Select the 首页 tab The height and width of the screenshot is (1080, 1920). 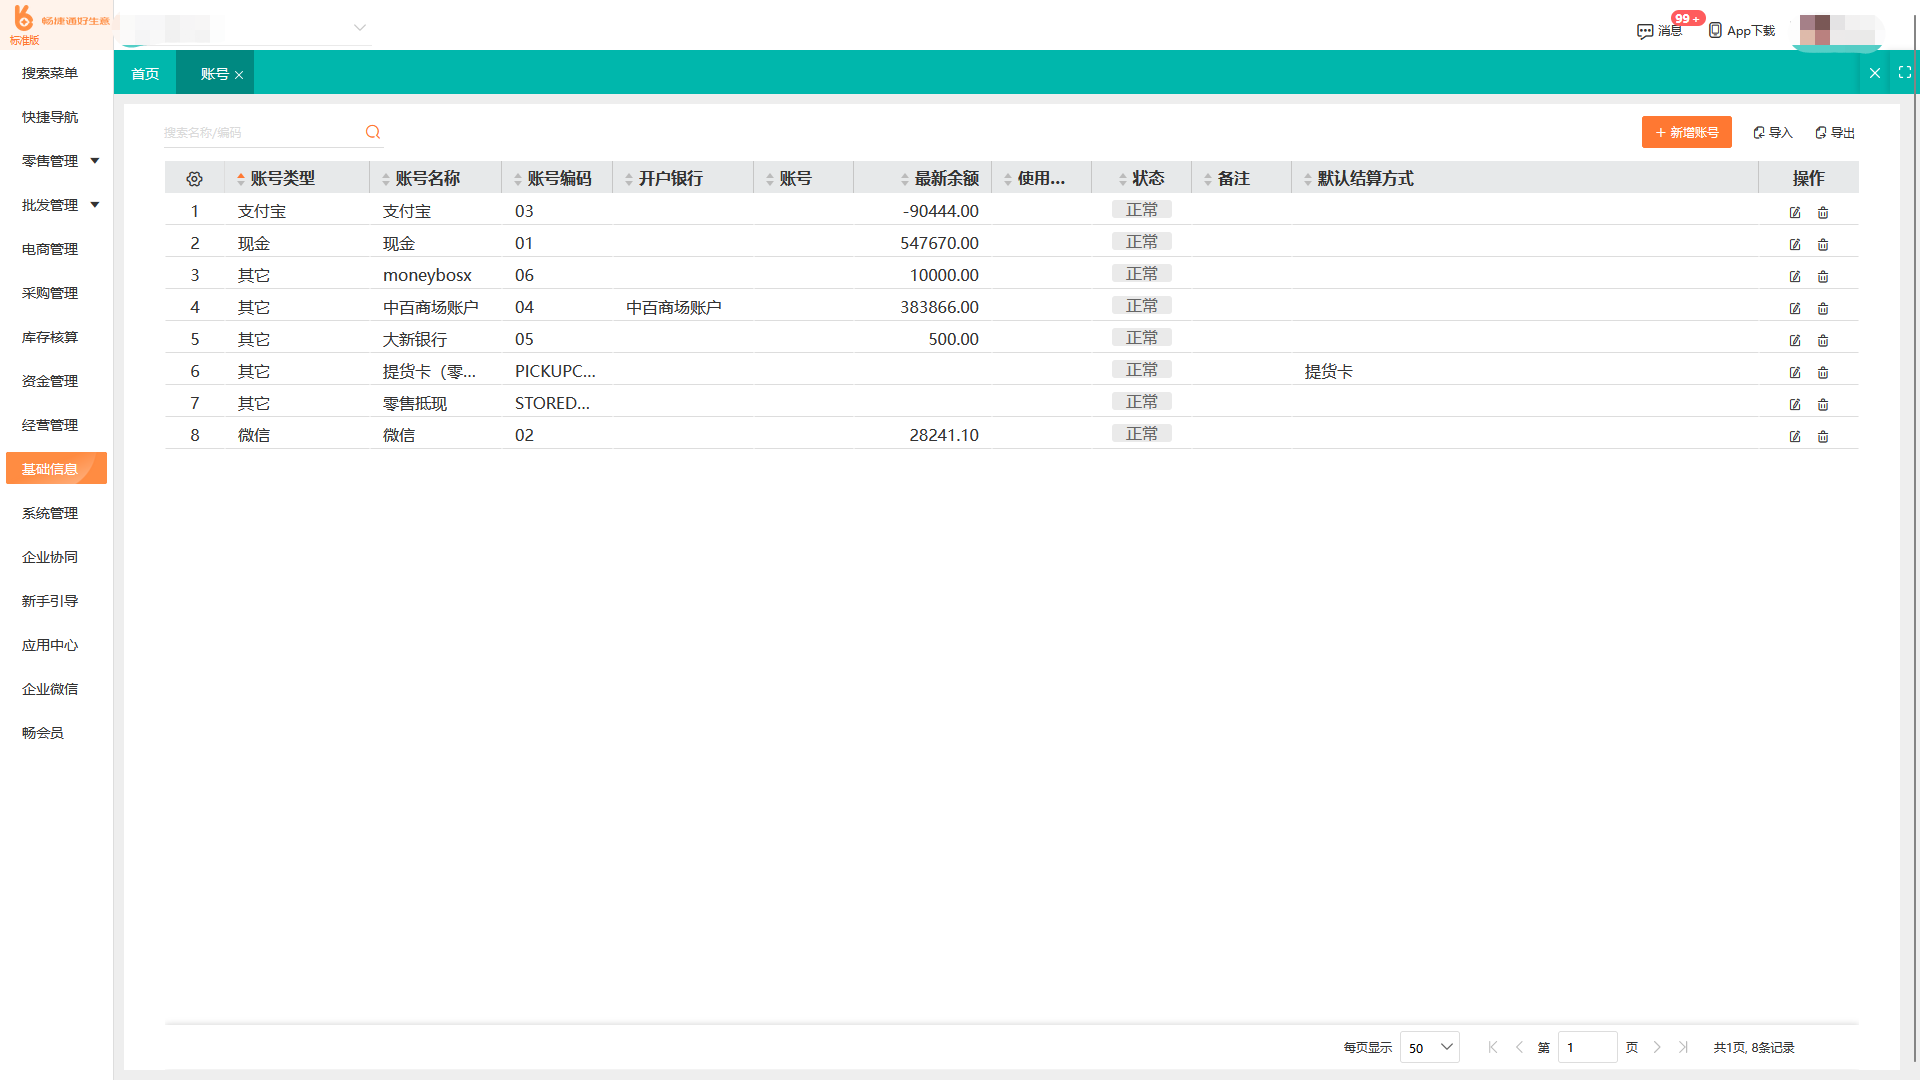pos(144,74)
